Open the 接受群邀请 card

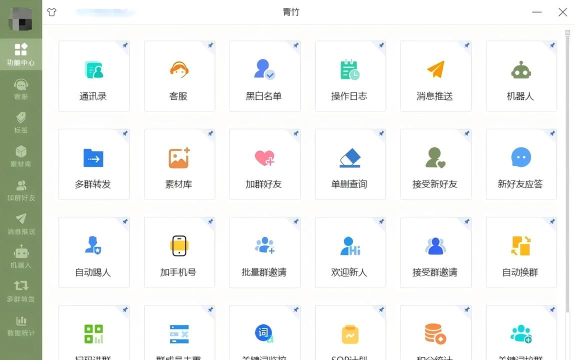point(436,252)
